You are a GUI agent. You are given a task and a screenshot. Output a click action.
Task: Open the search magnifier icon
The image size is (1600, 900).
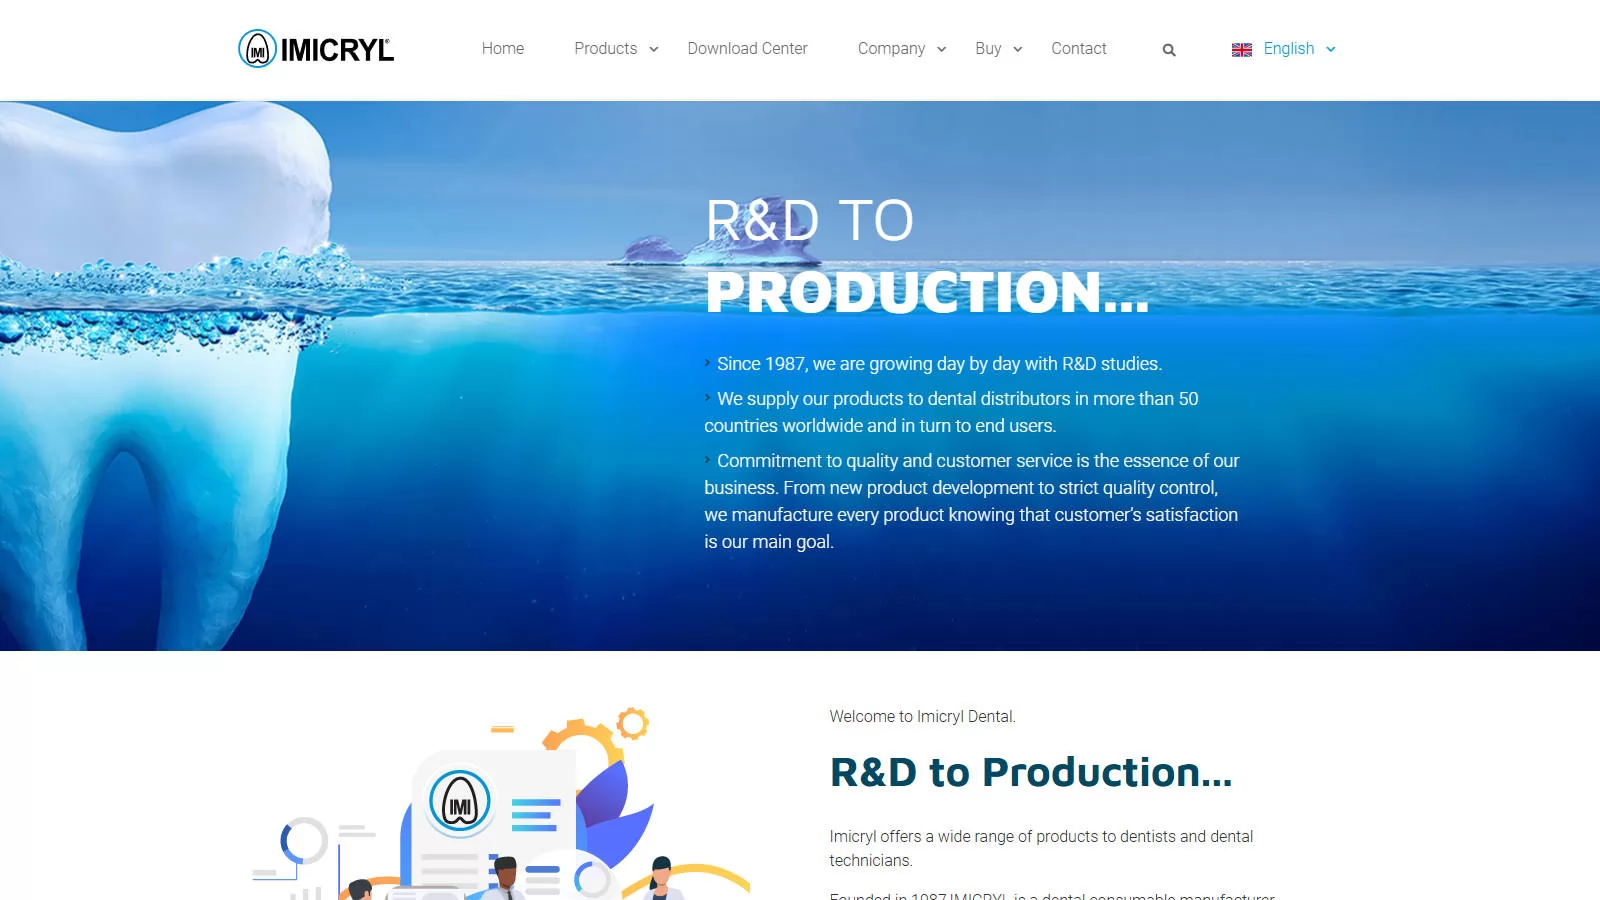(1169, 50)
